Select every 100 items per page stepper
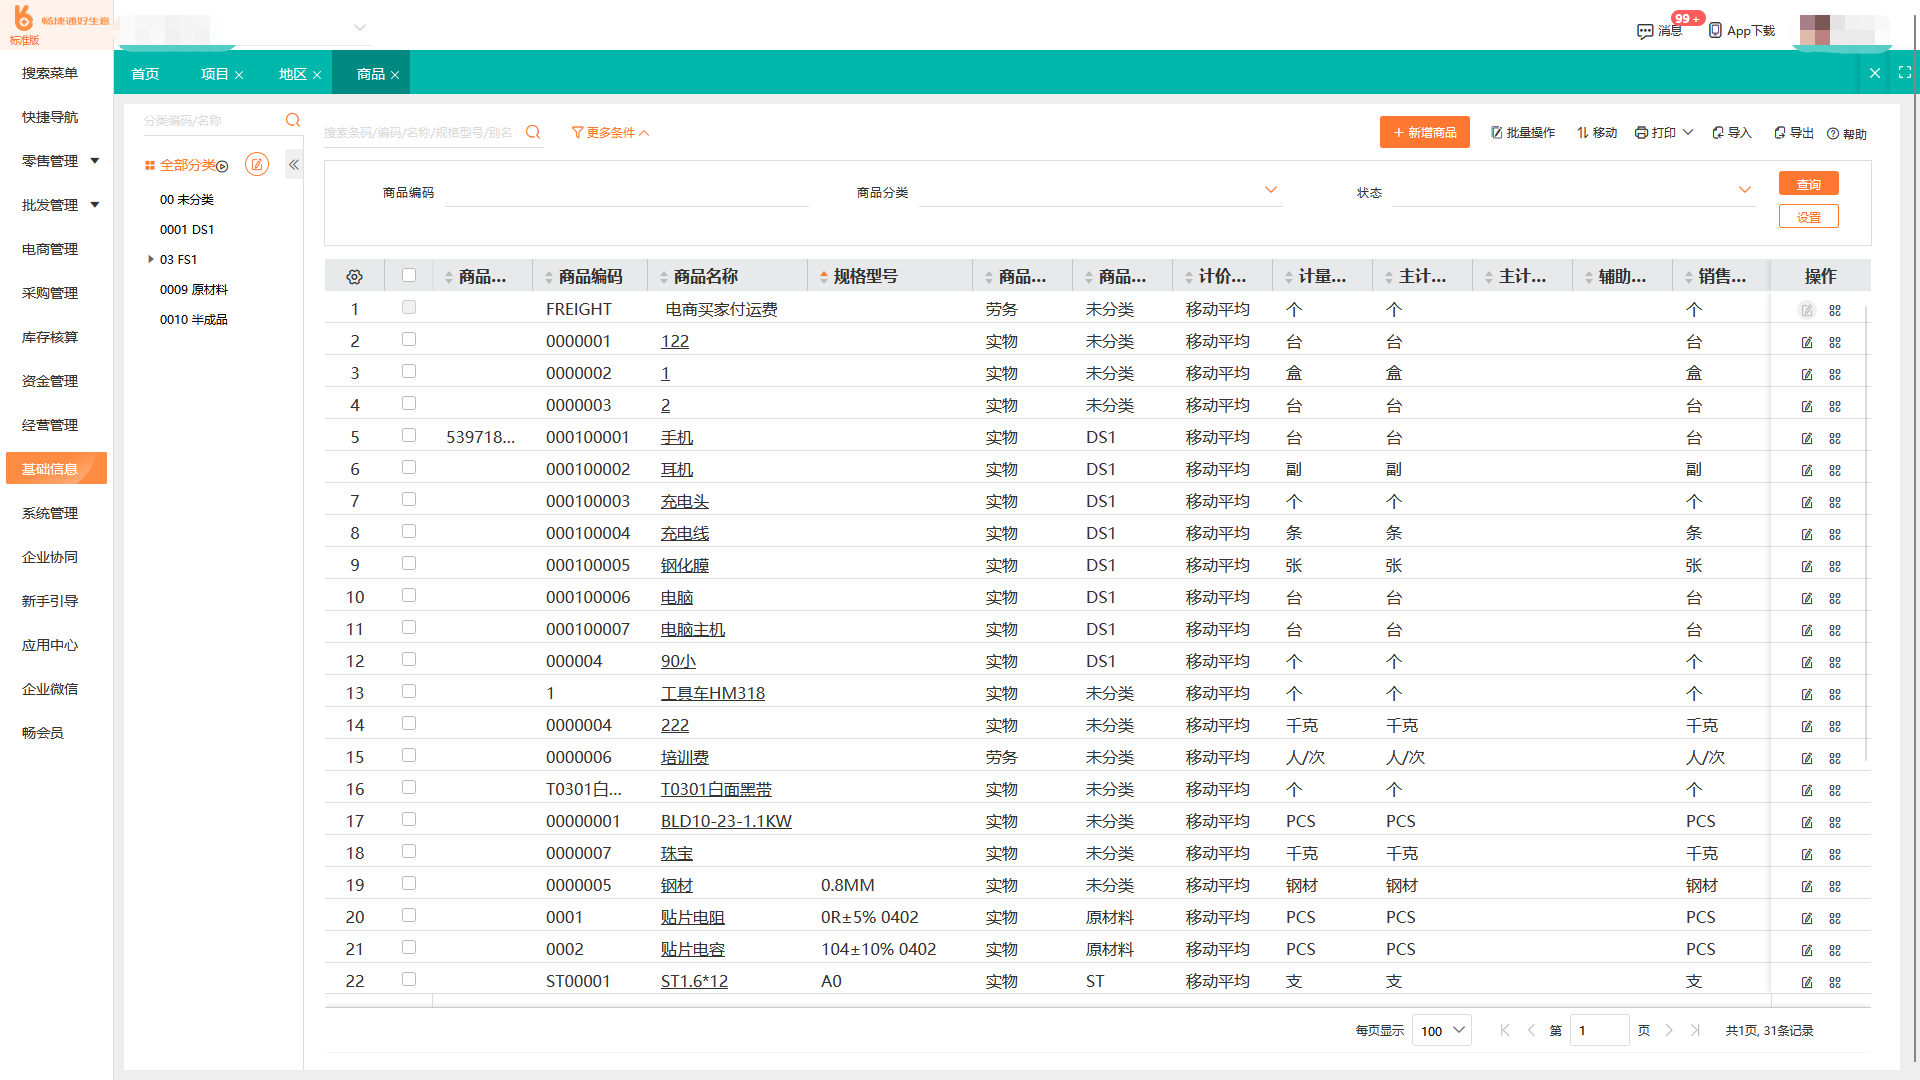 click(x=1435, y=1030)
